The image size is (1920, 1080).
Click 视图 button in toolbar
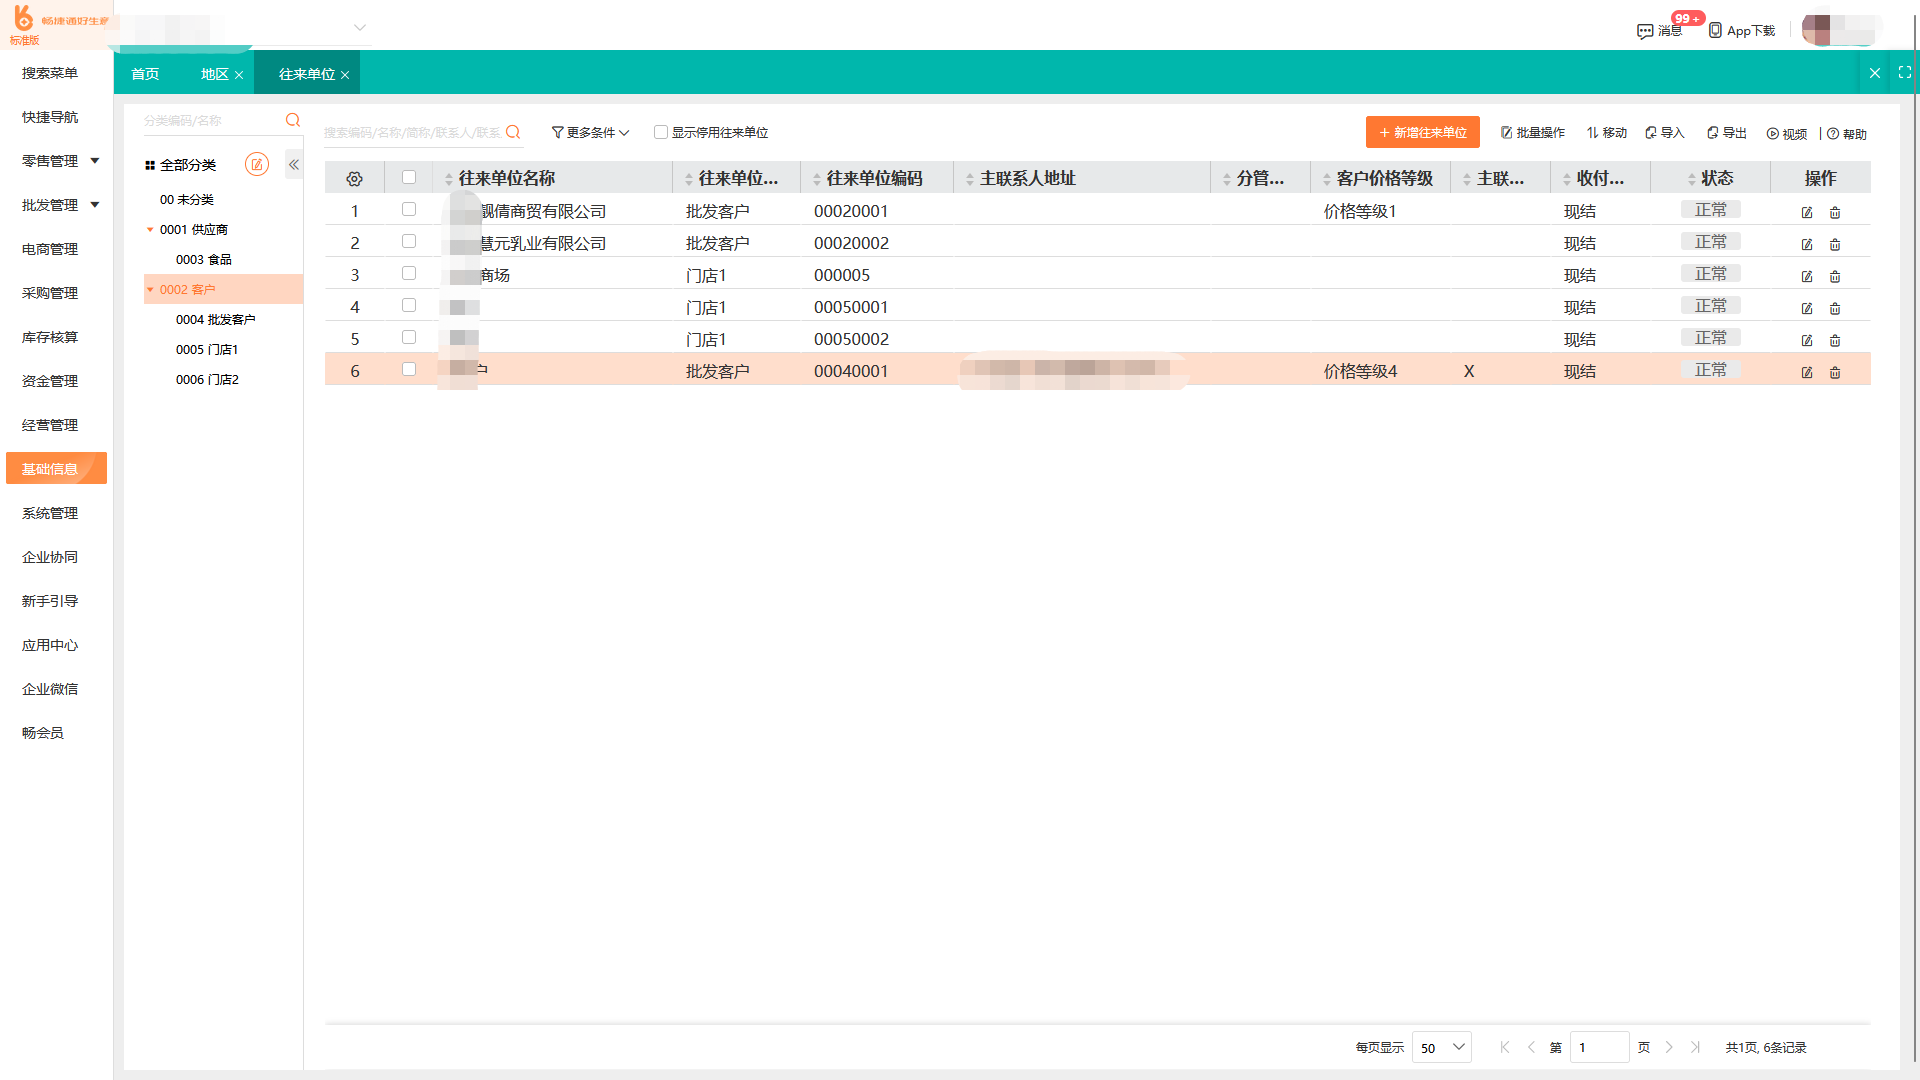1789,131
